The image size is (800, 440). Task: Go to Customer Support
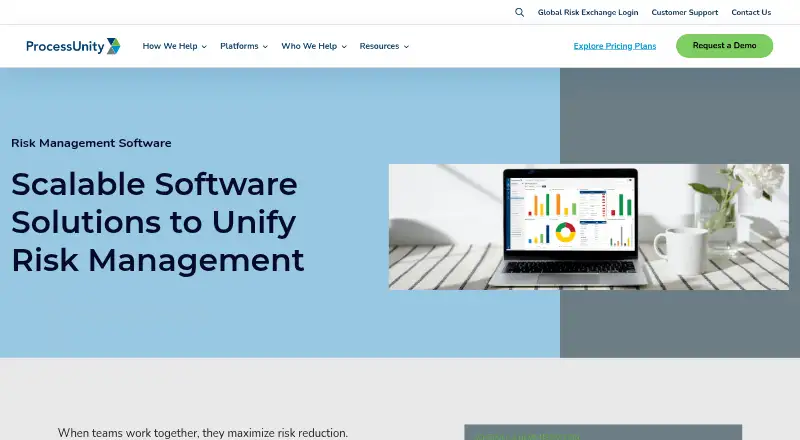(x=685, y=12)
